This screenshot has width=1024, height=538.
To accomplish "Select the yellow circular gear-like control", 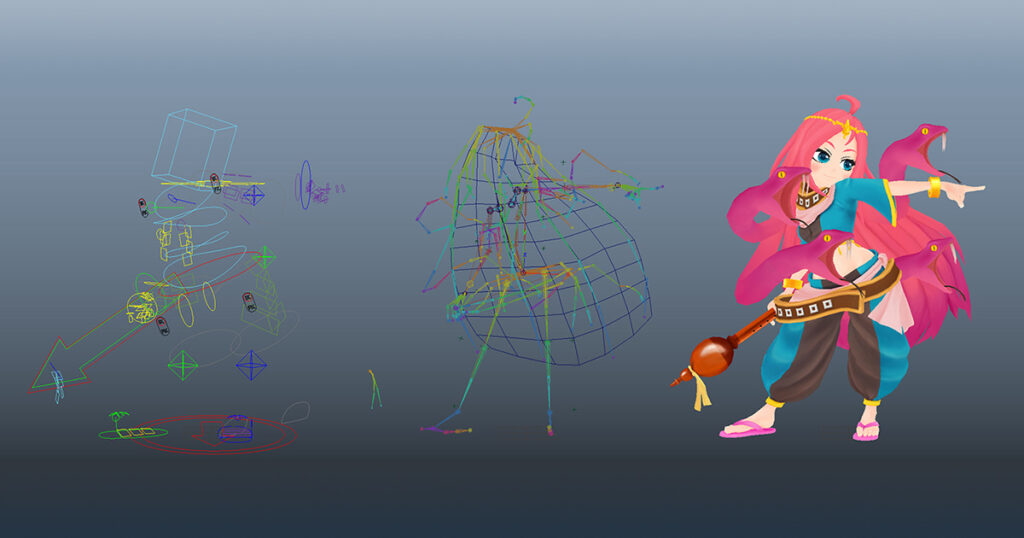I will click(x=141, y=308).
